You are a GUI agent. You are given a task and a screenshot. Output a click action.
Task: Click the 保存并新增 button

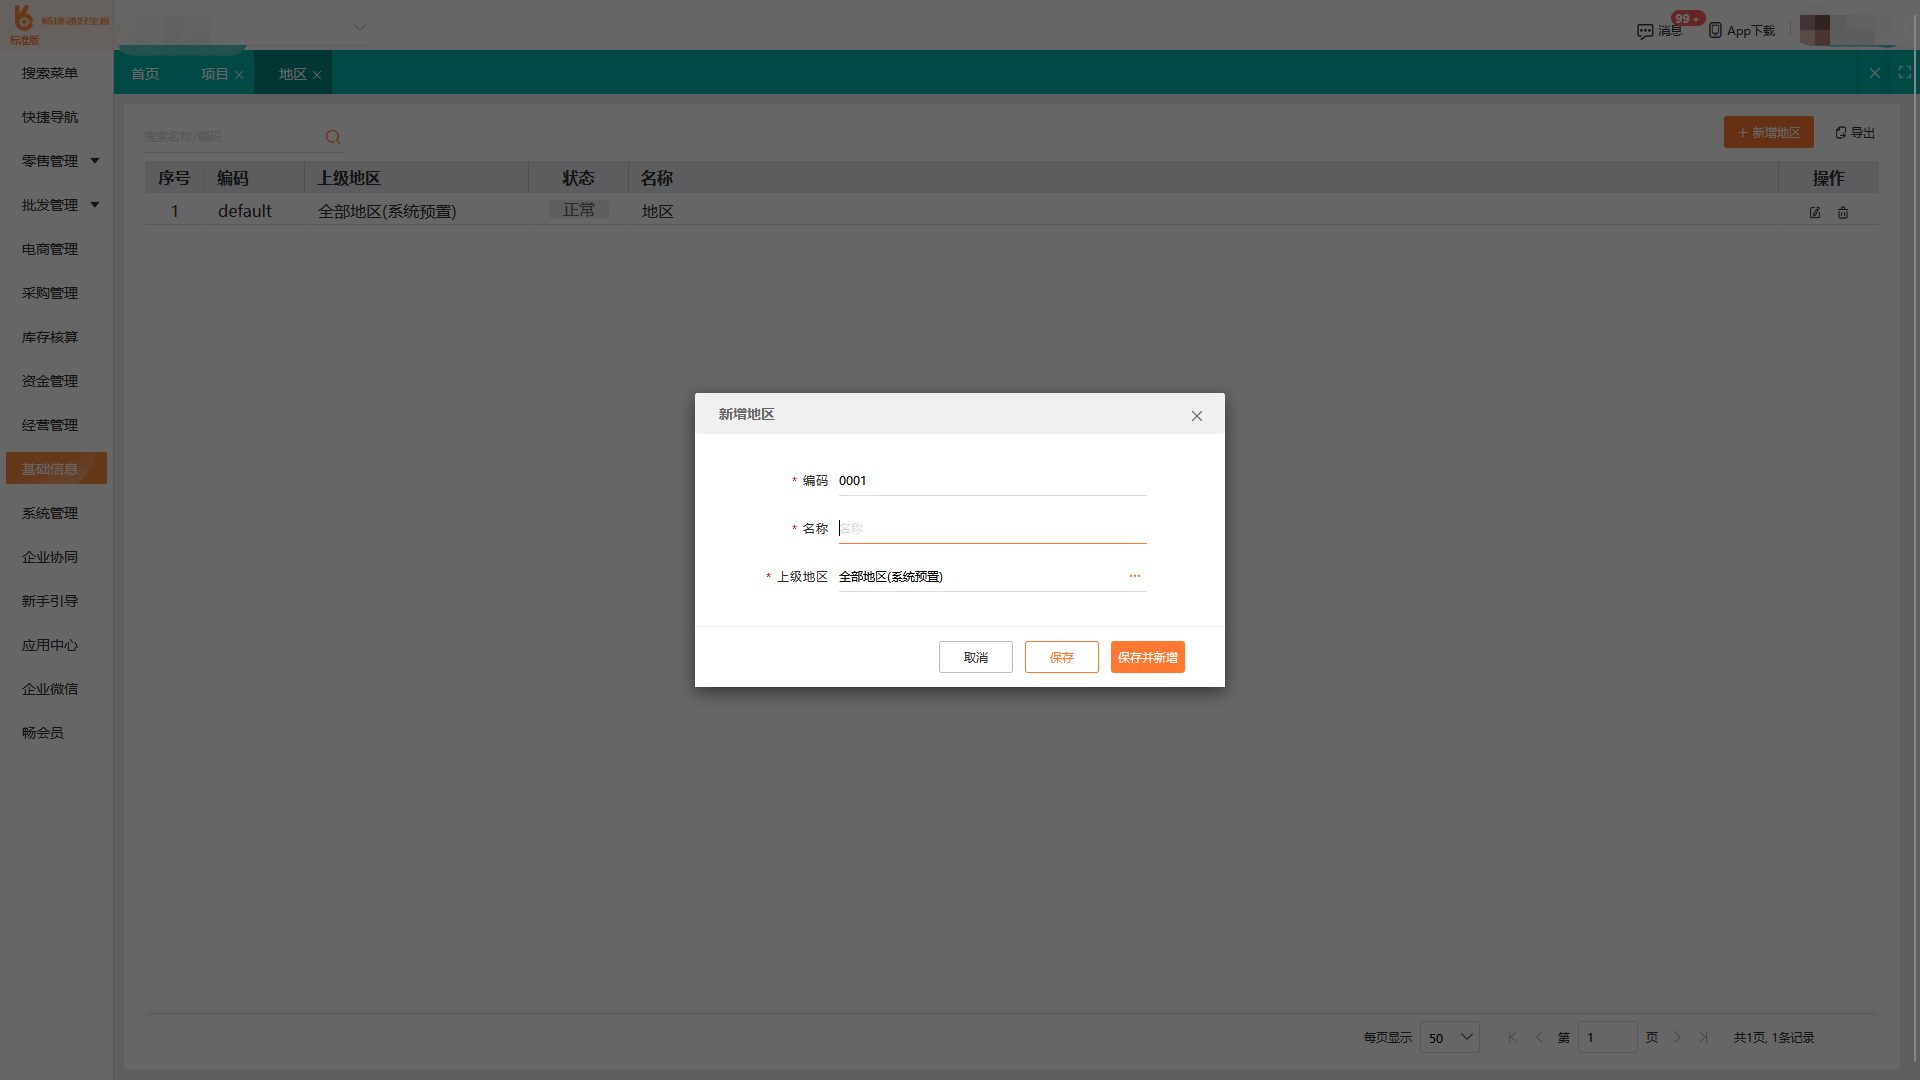click(x=1147, y=657)
